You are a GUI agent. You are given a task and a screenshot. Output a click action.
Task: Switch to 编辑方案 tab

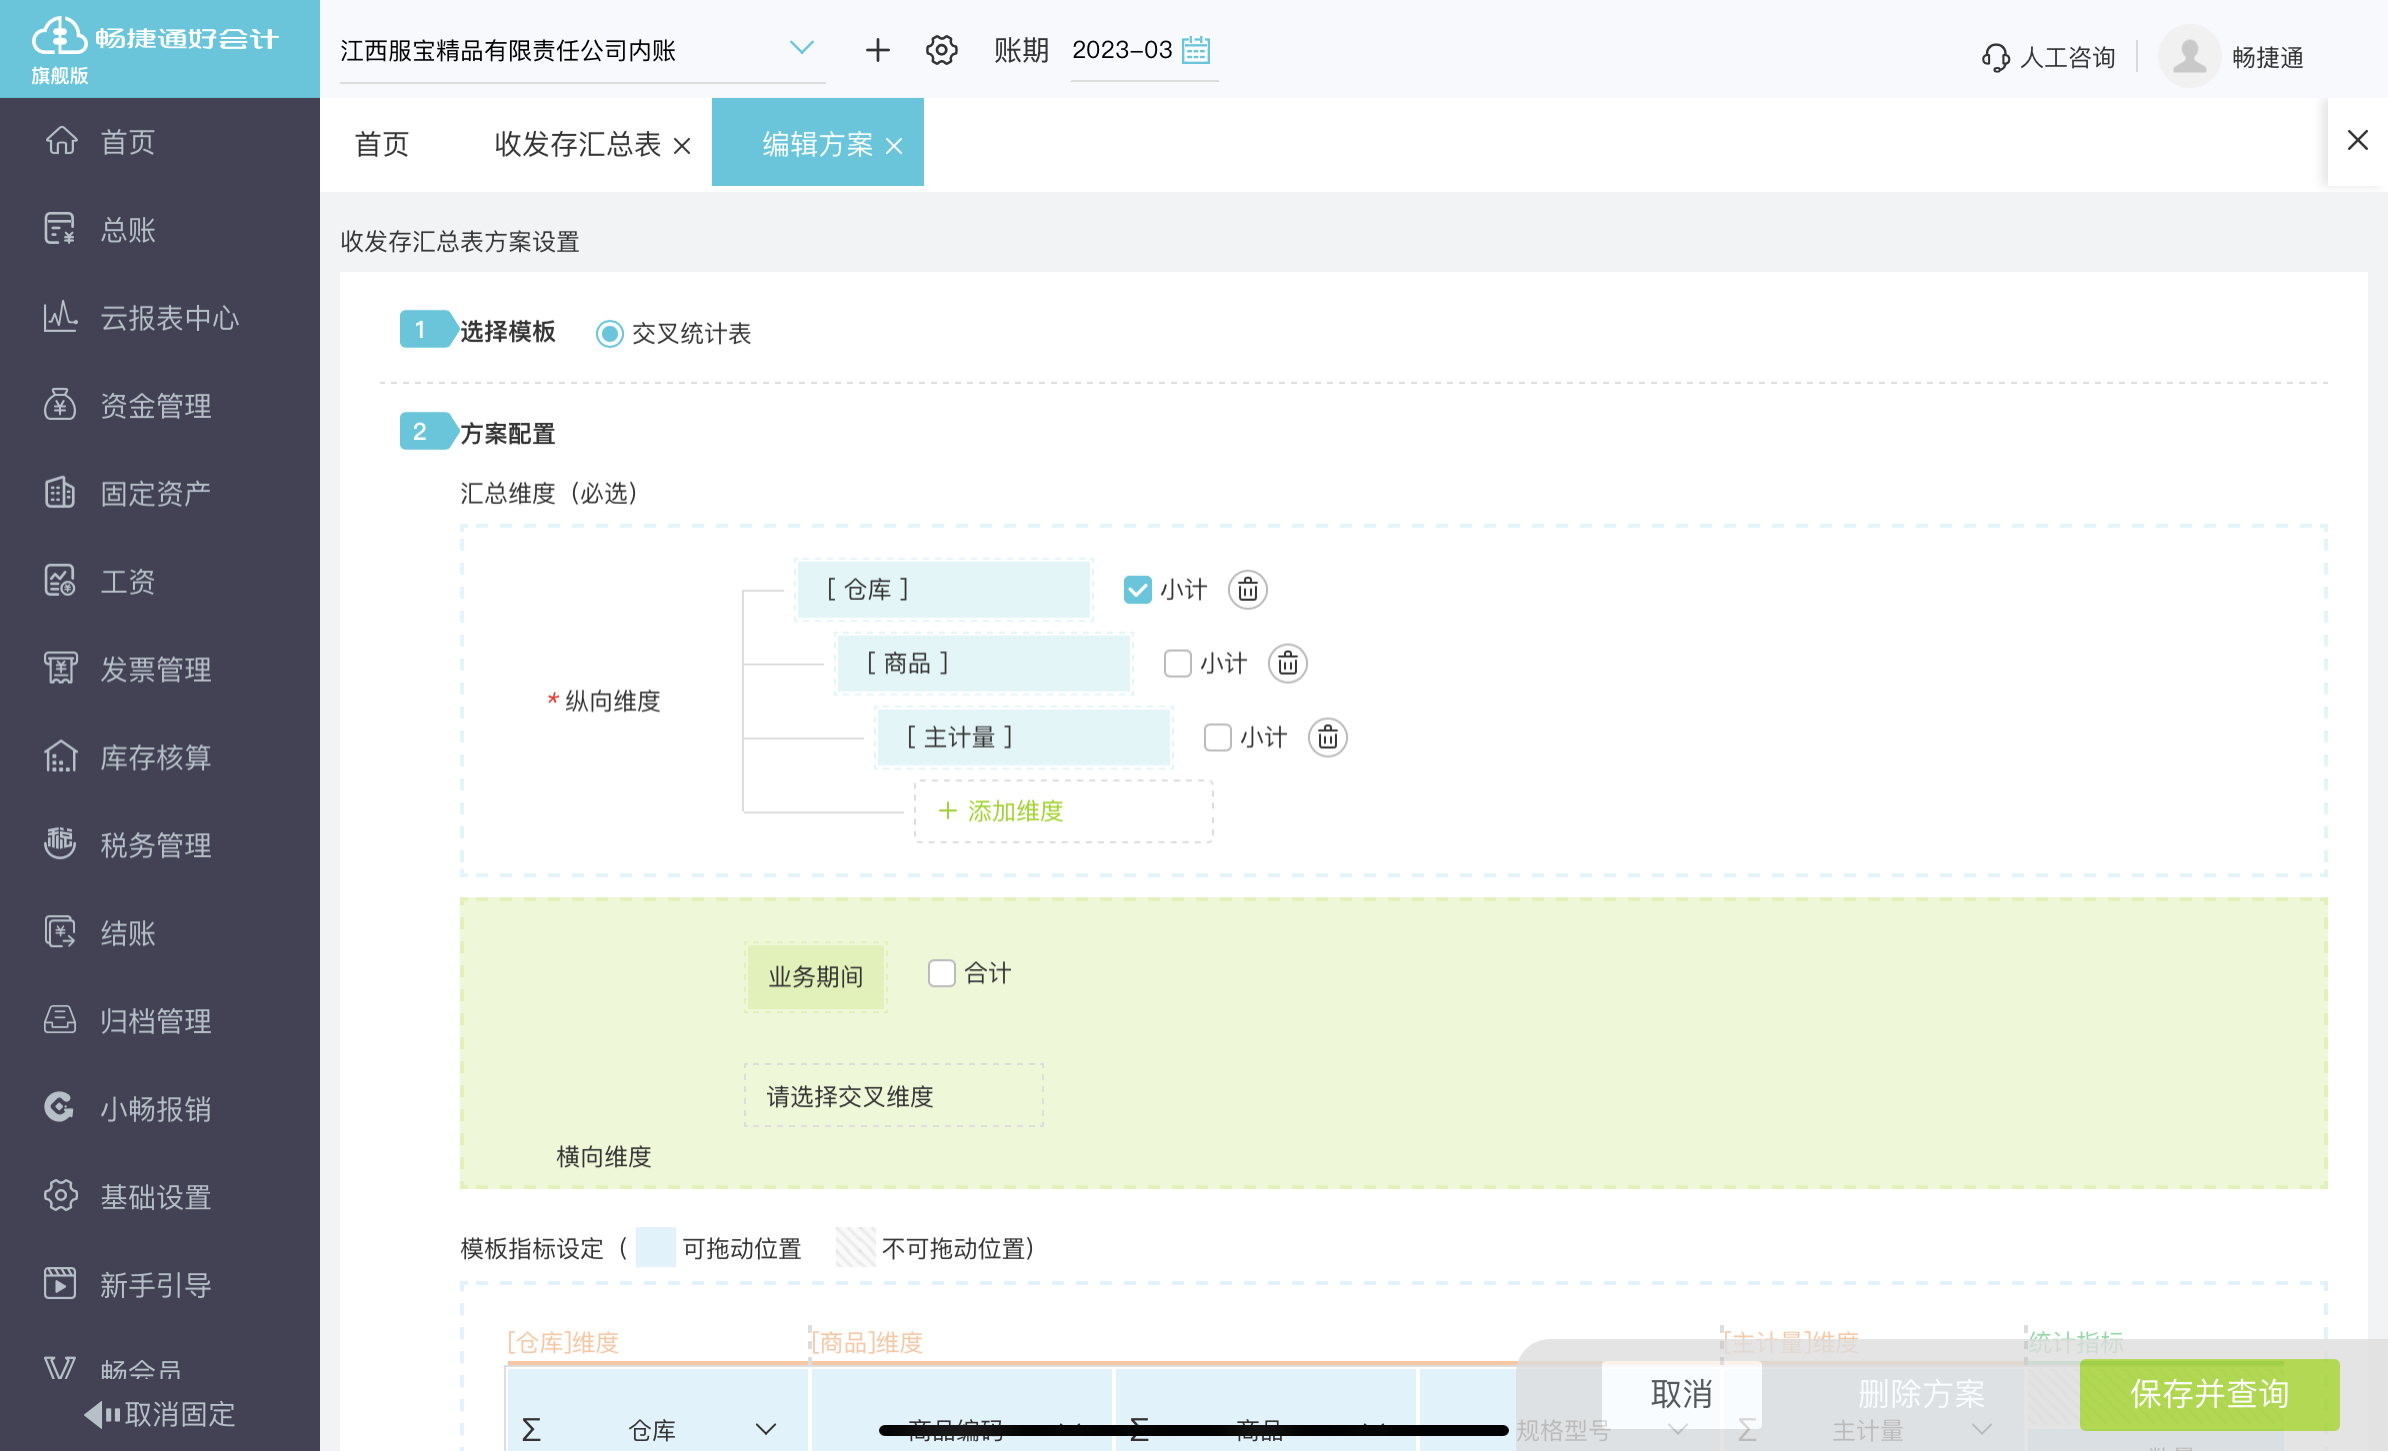pos(815,143)
